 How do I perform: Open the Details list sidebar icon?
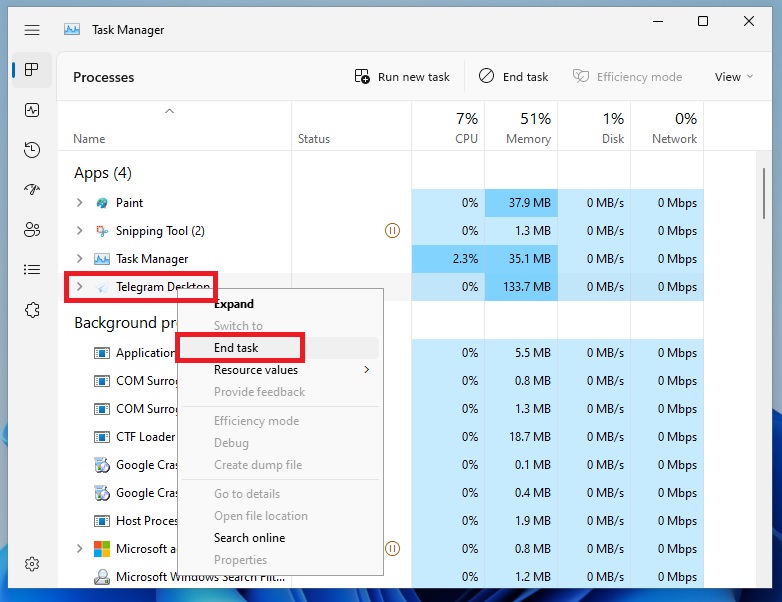click(x=32, y=270)
